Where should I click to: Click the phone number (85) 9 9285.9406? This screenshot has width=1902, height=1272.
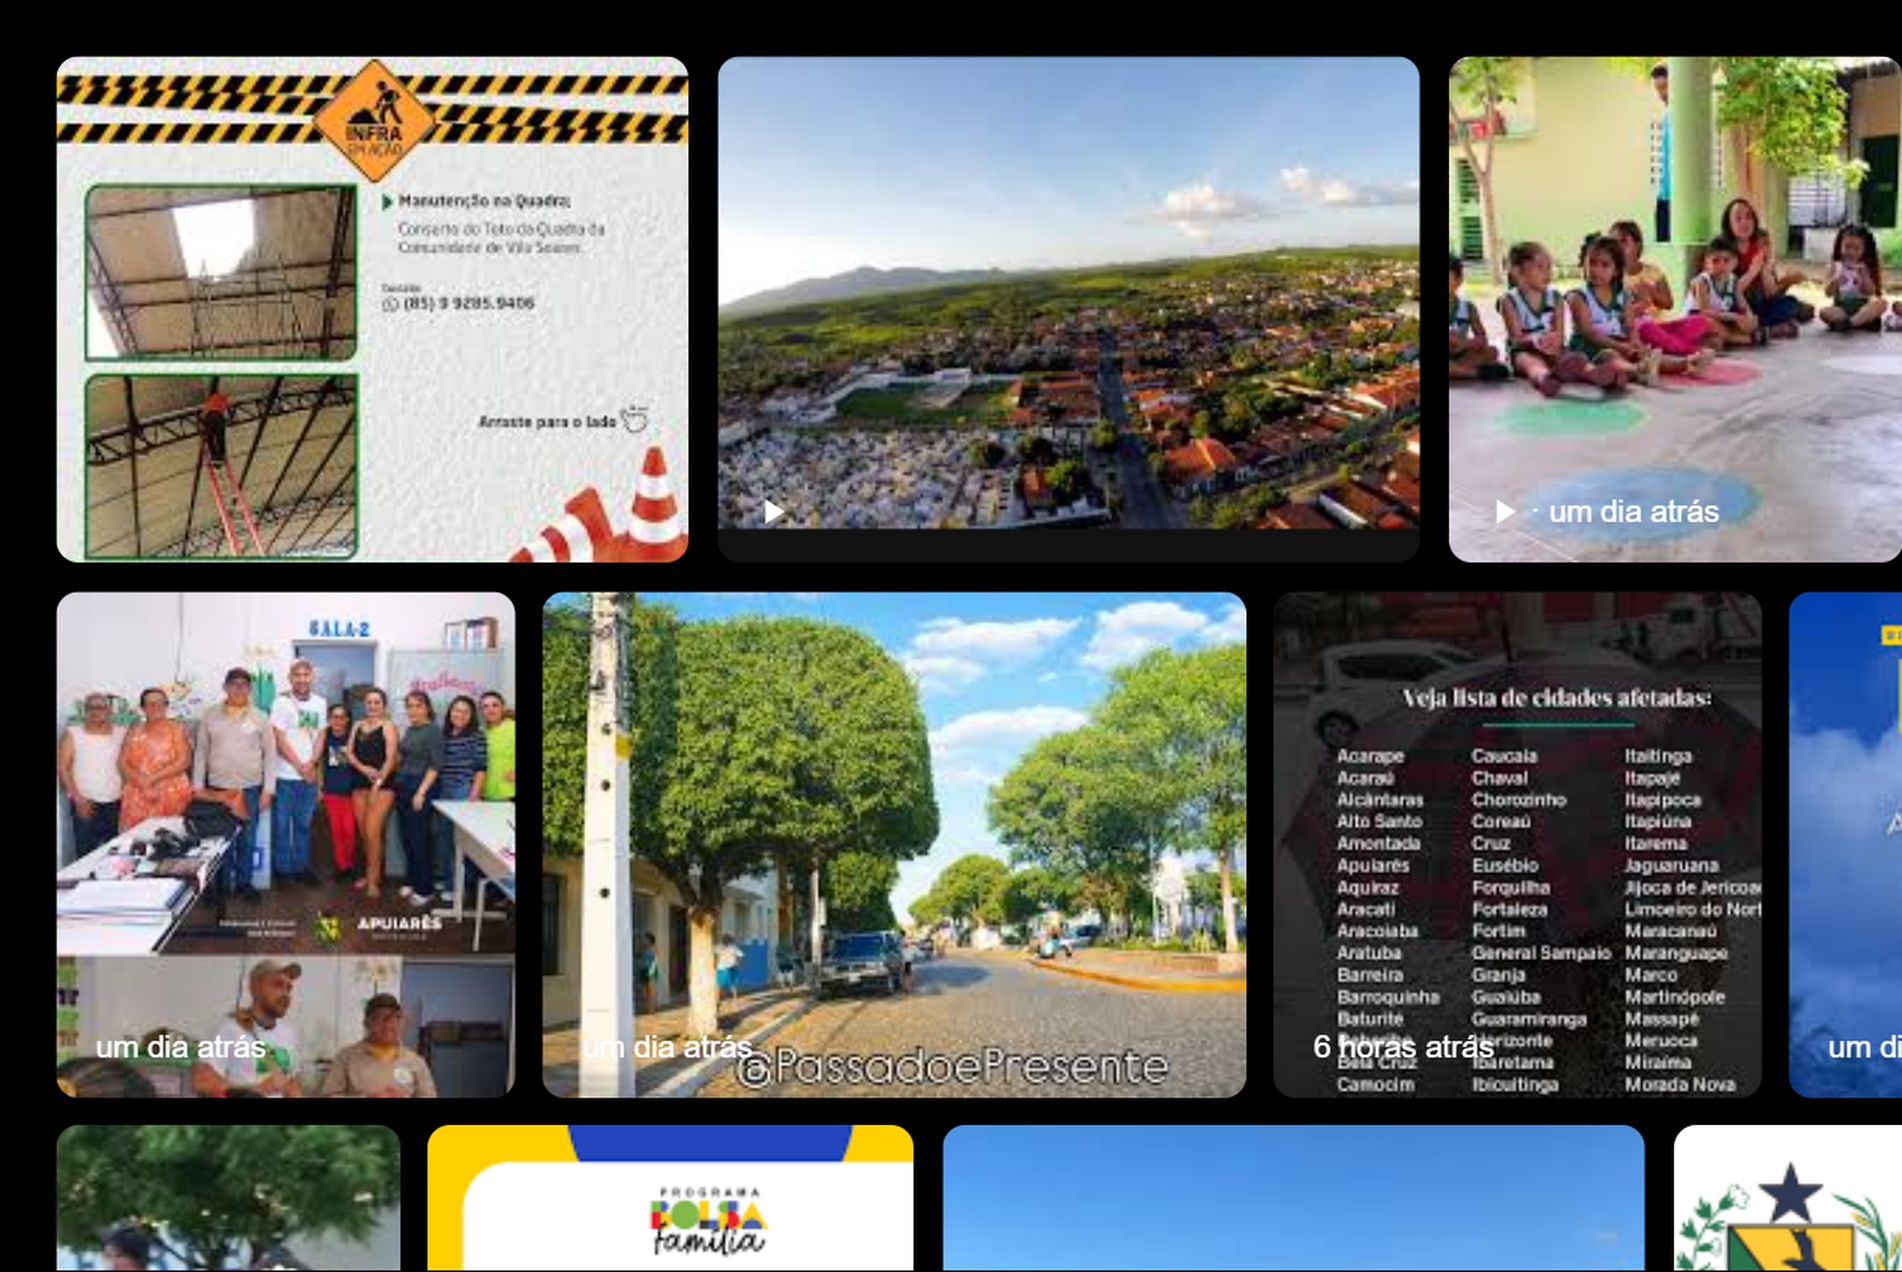click(467, 303)
